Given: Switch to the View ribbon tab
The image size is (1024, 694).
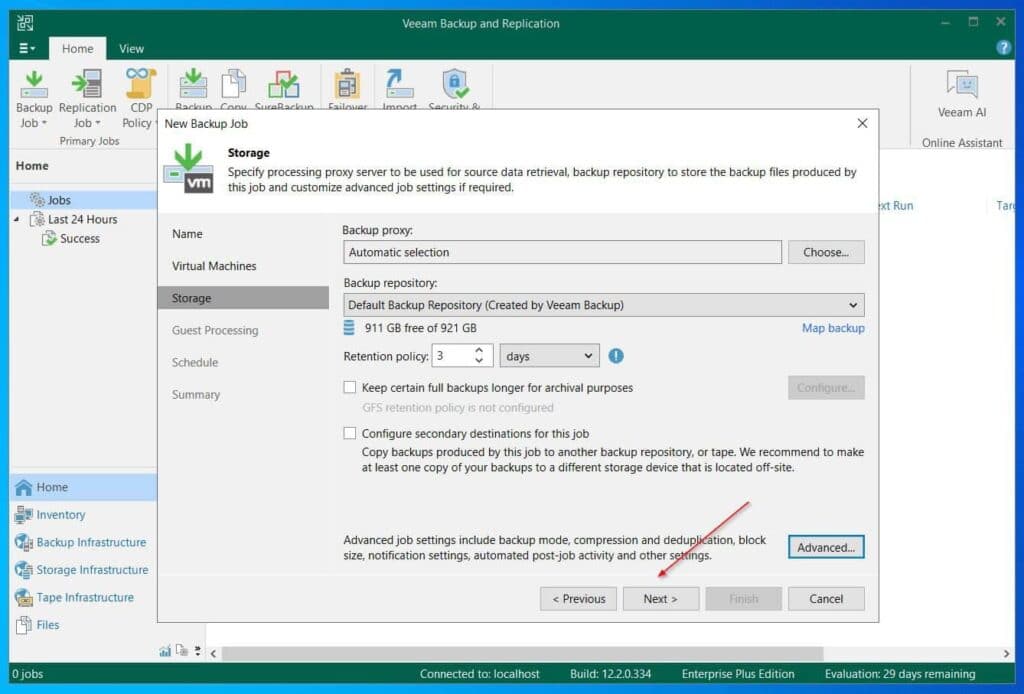Looking at the screenshot, I should click(131, 48).
